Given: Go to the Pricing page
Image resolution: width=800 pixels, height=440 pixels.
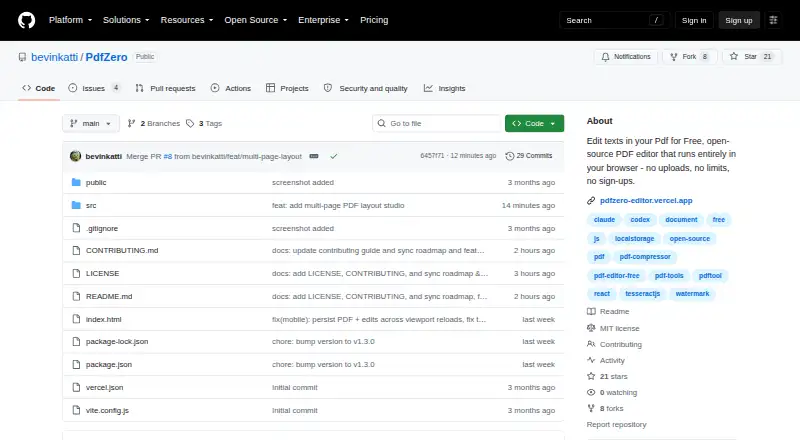Looking at the screenshot, I should pyautogui.click(x=374, y=20).
